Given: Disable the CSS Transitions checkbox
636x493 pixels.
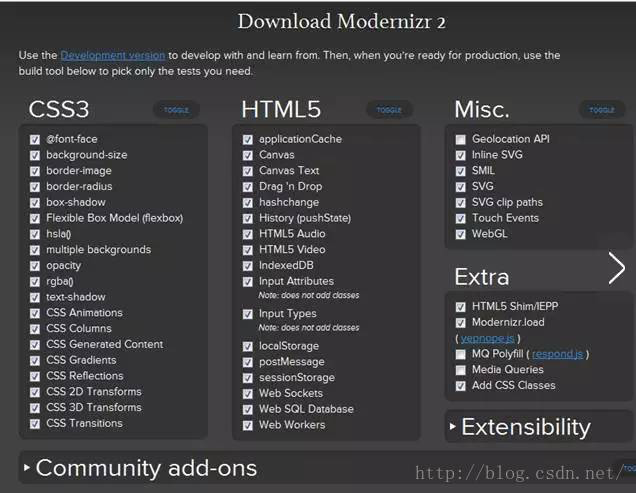Looking at the screenshot, I should coord(35,423).
